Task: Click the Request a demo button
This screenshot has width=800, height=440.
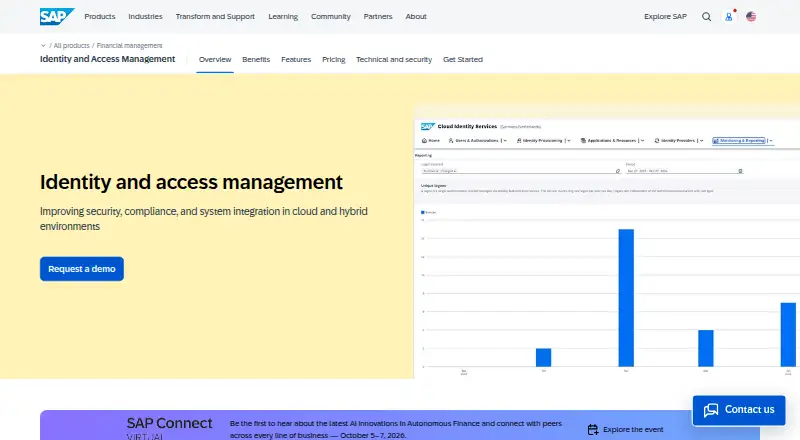Action: (x=82, y=268)
